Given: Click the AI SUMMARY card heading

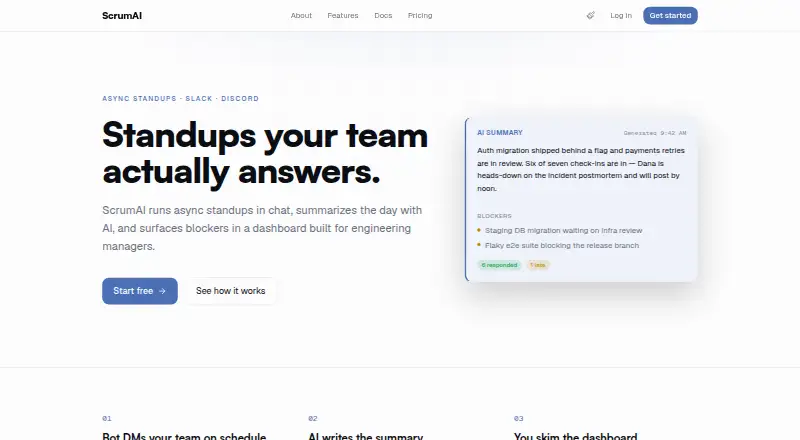Looking at the screenshot, I should 499,133.
